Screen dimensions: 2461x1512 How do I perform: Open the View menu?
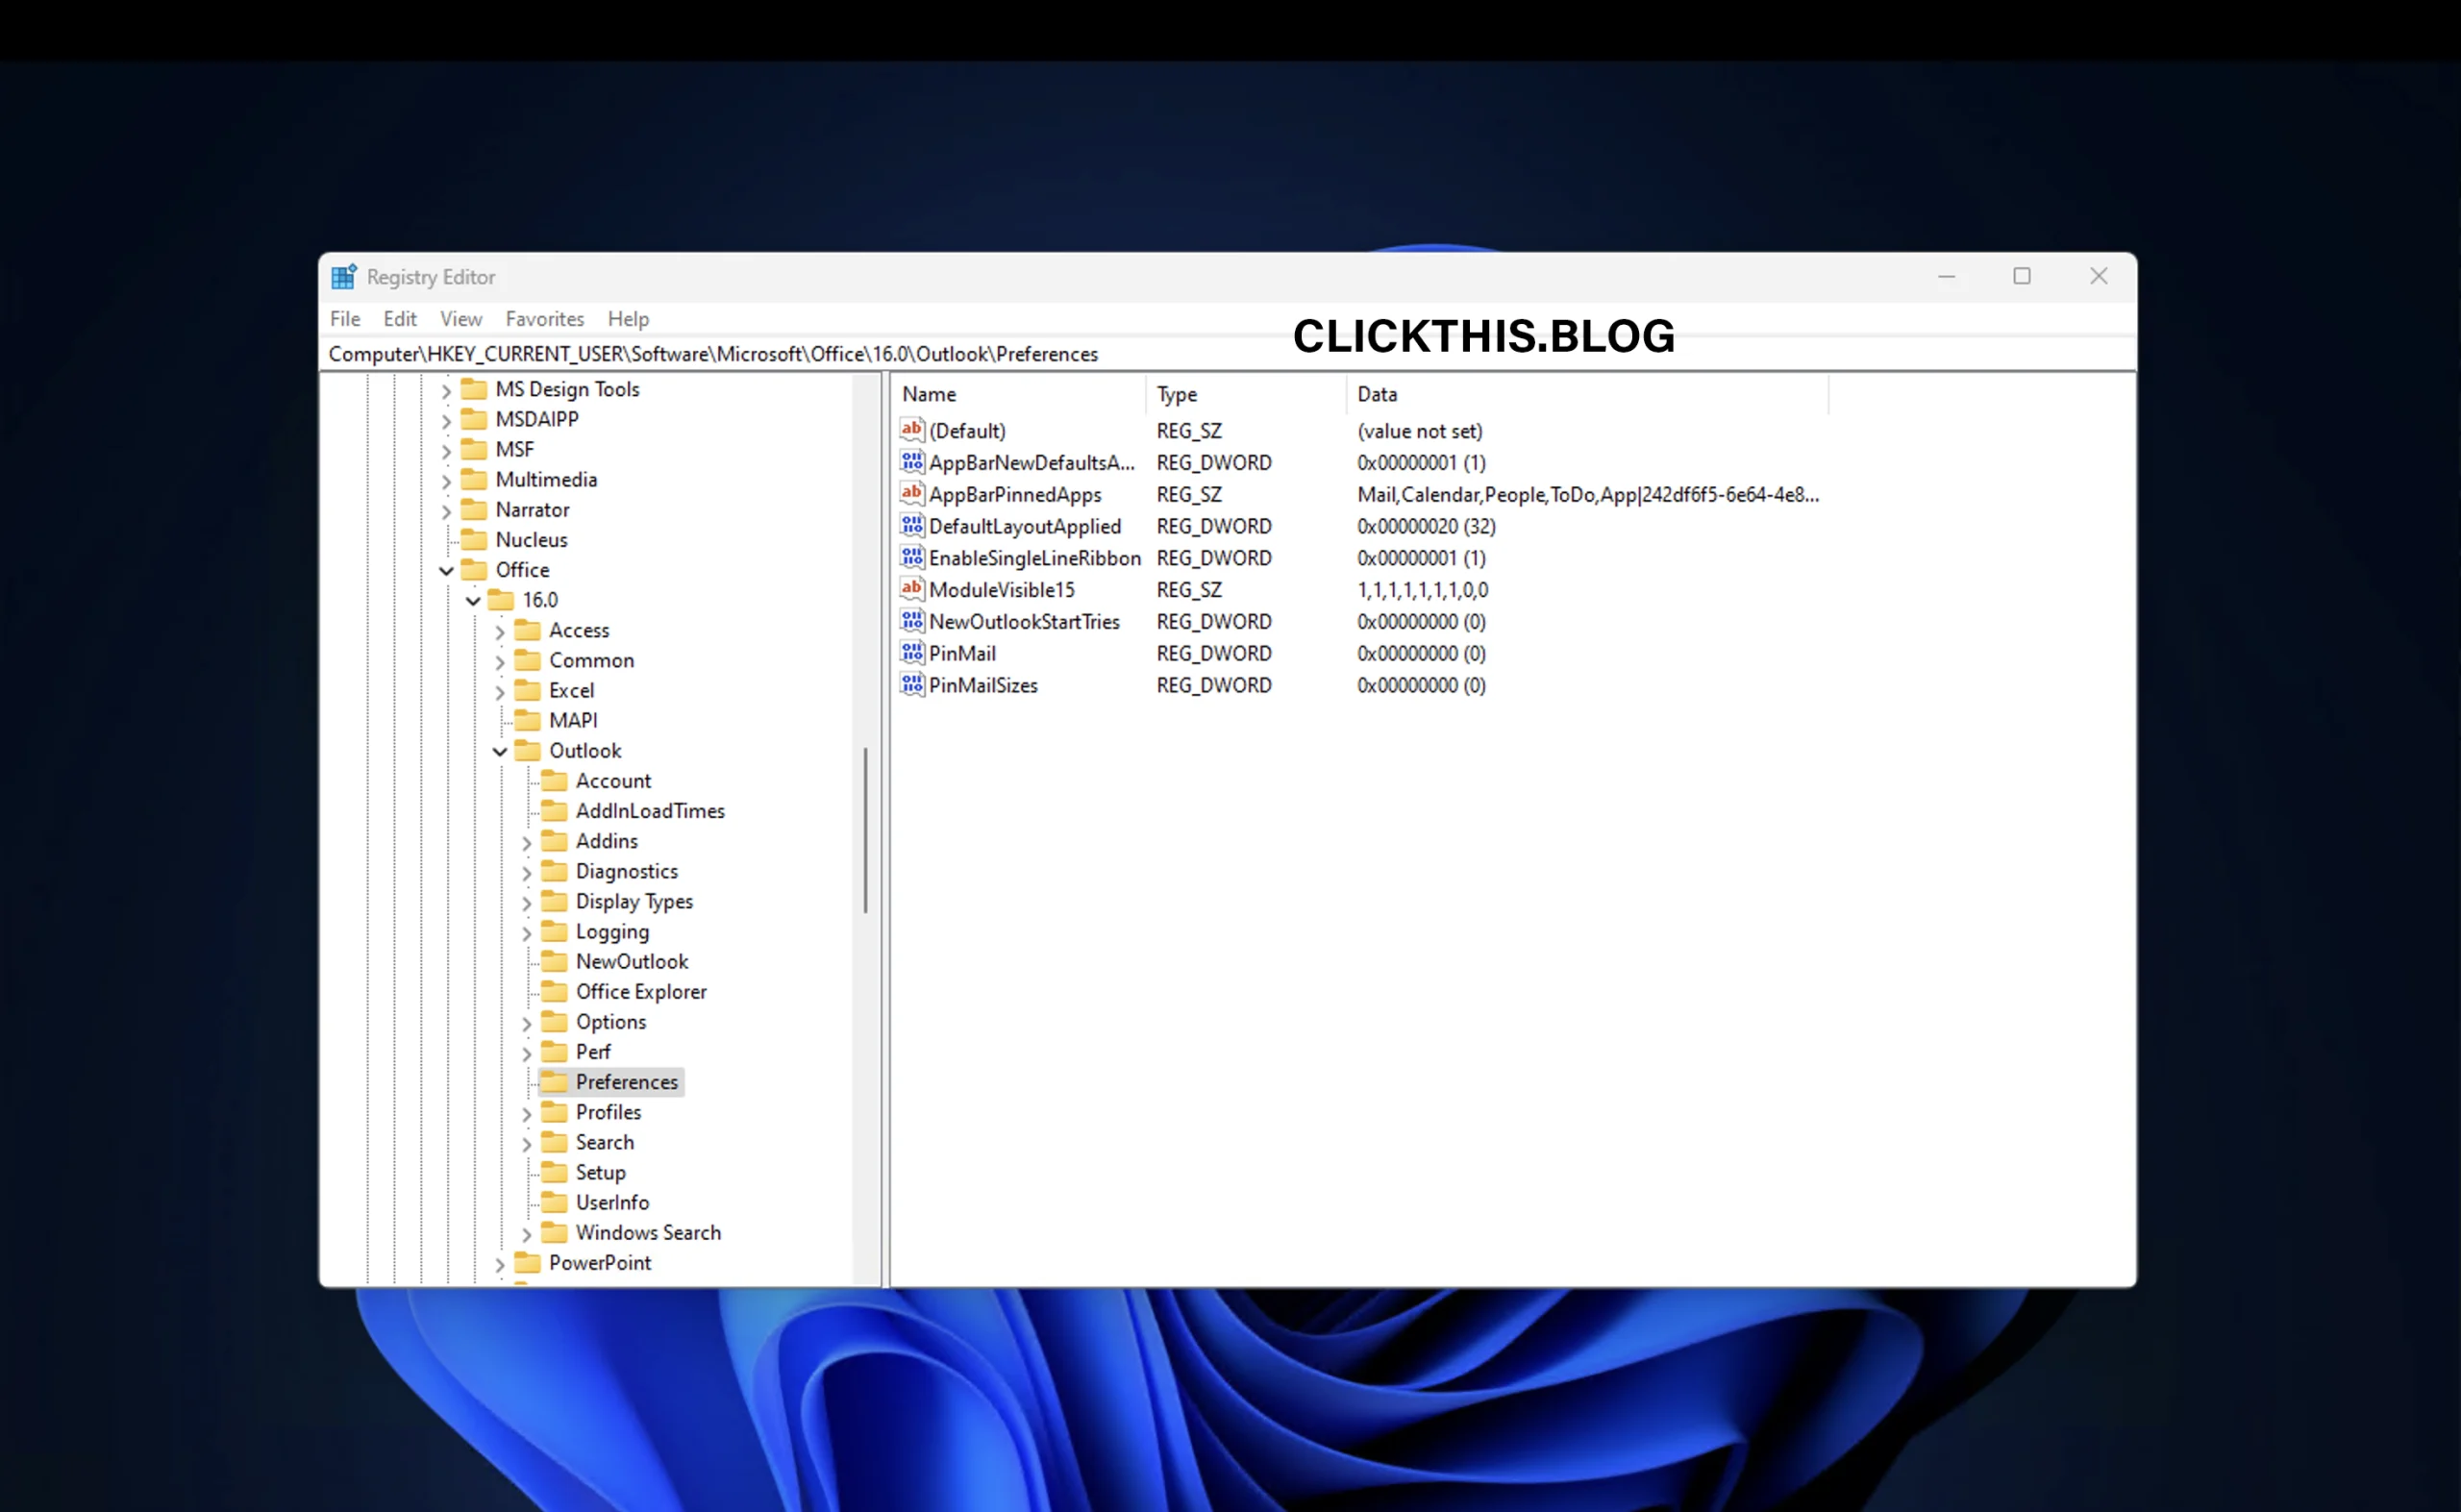coord(461,319)
